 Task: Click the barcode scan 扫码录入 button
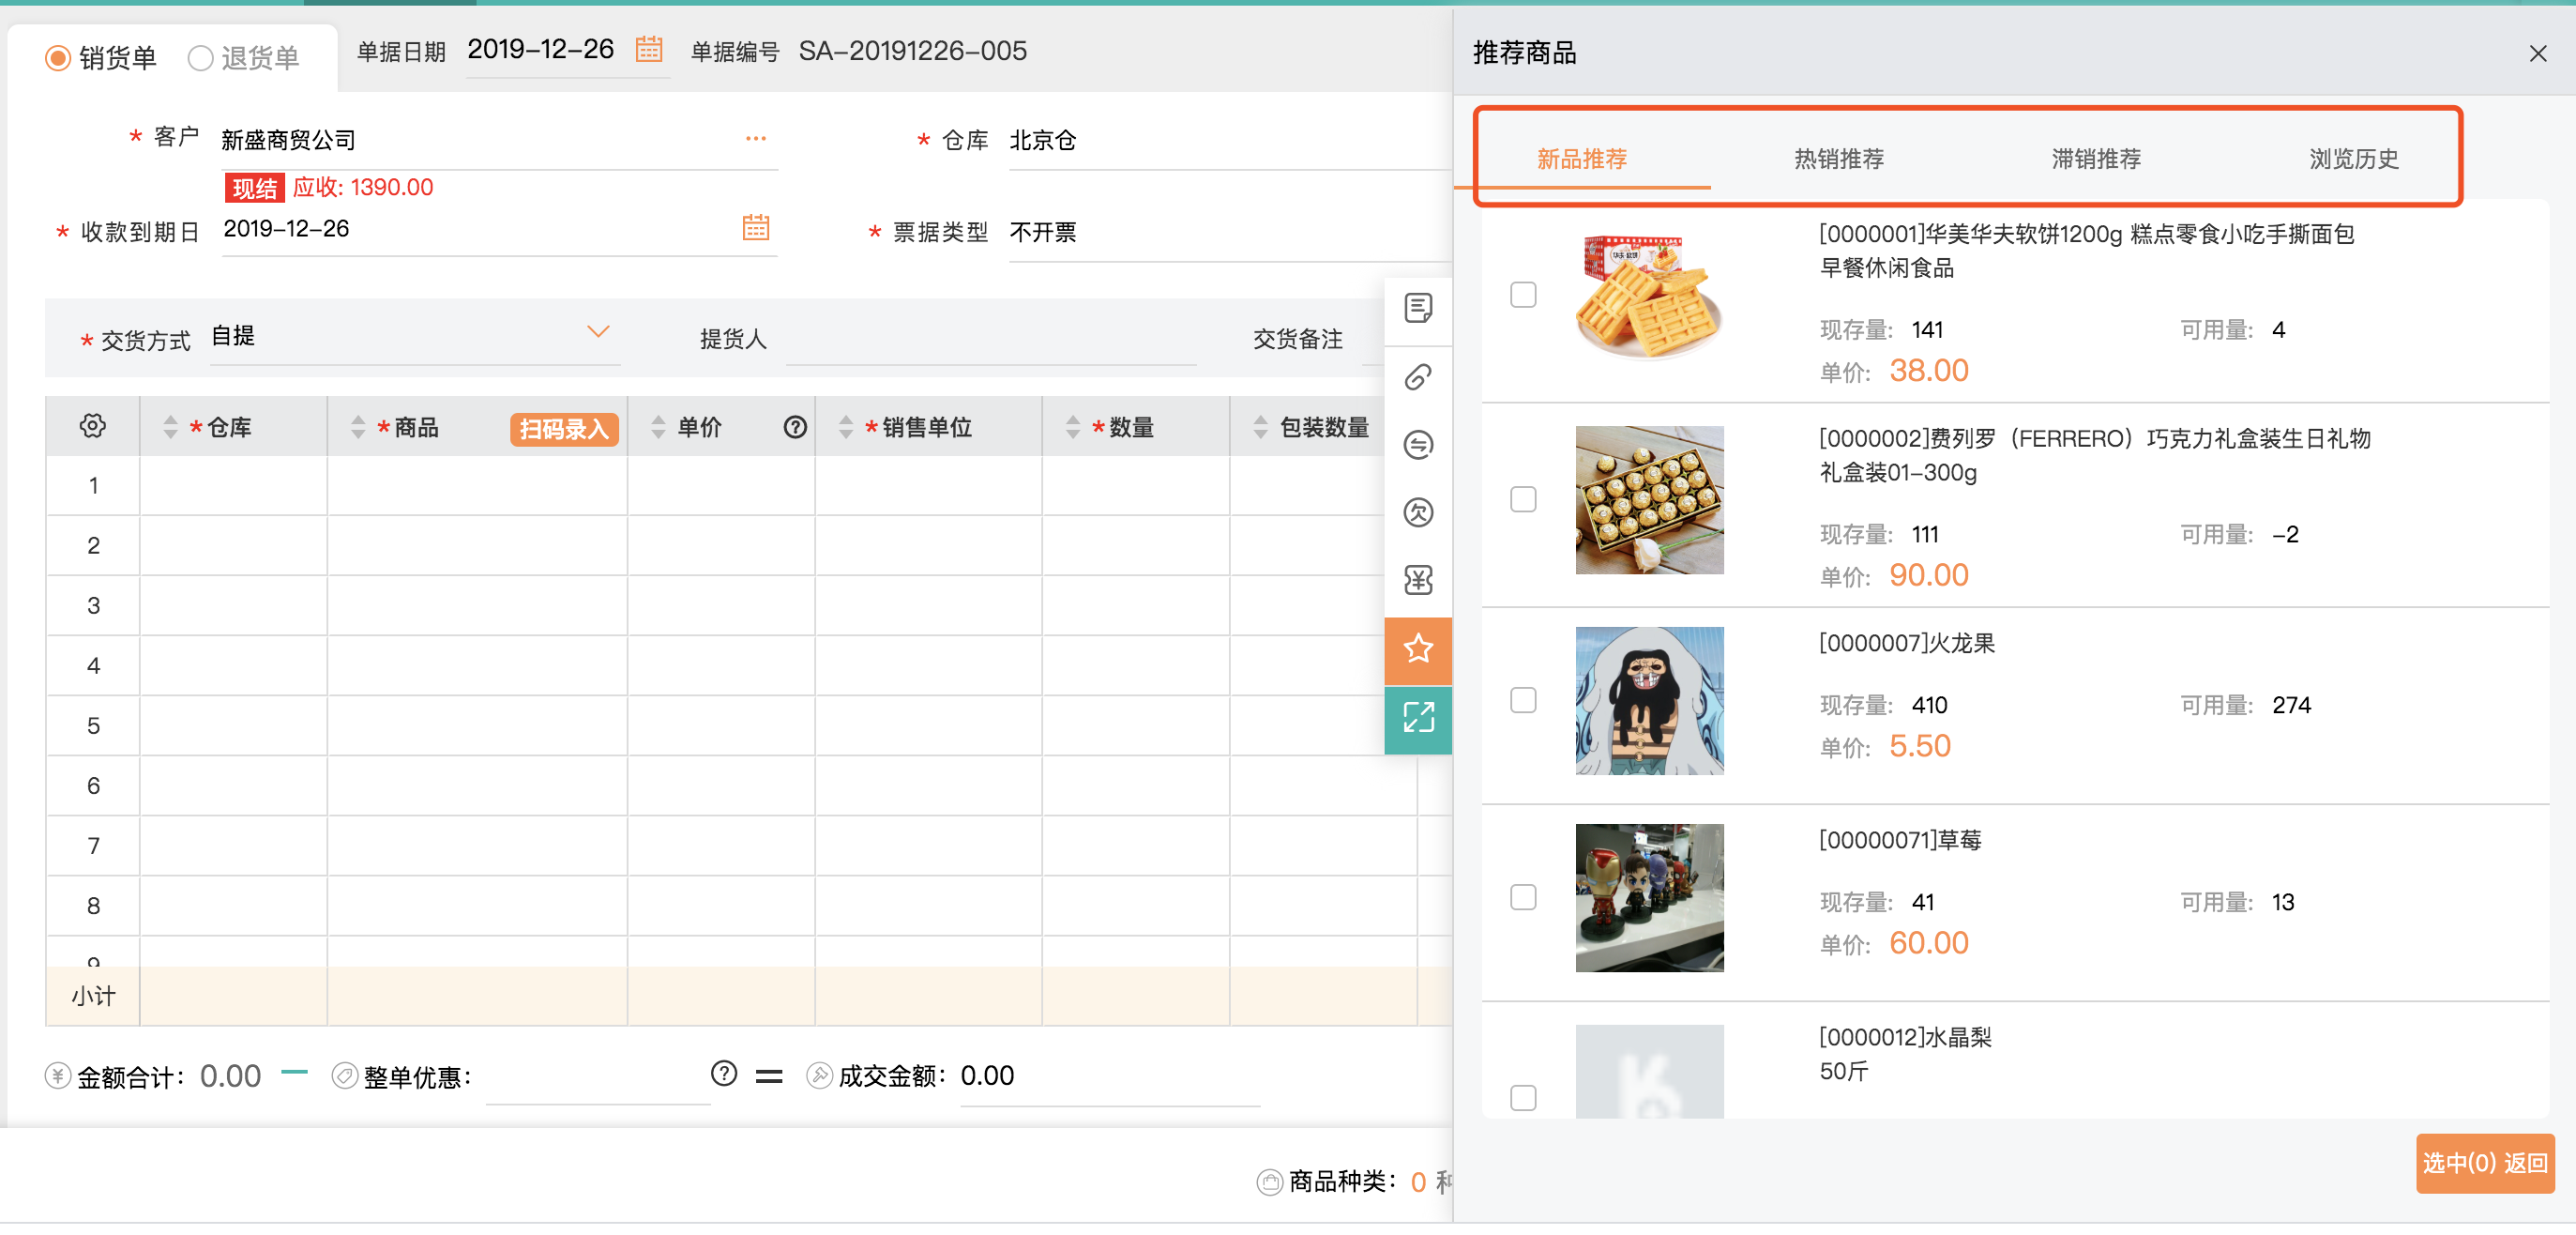coord(565,429)
